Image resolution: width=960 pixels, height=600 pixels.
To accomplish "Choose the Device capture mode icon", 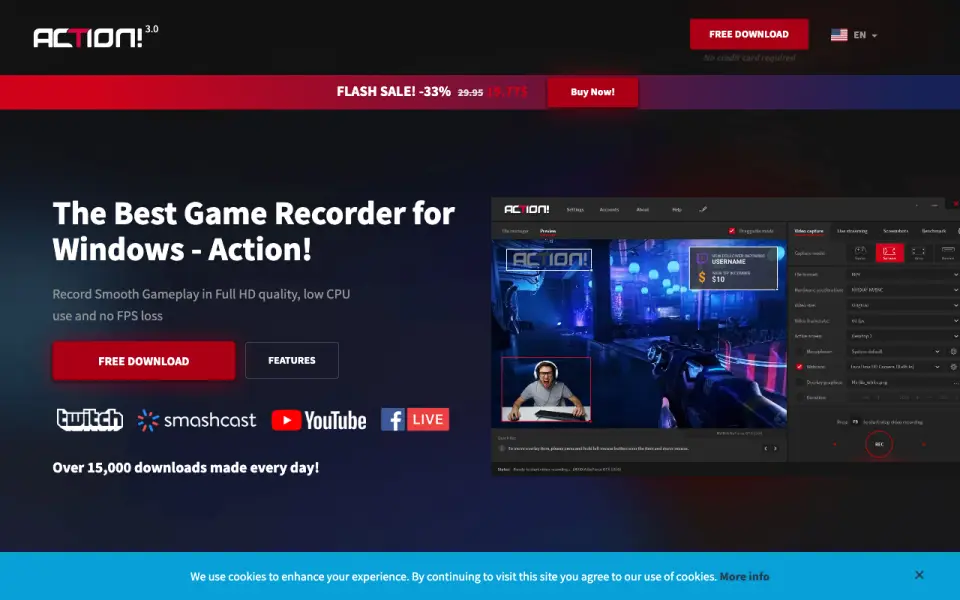I will click(x=948, y=252).
